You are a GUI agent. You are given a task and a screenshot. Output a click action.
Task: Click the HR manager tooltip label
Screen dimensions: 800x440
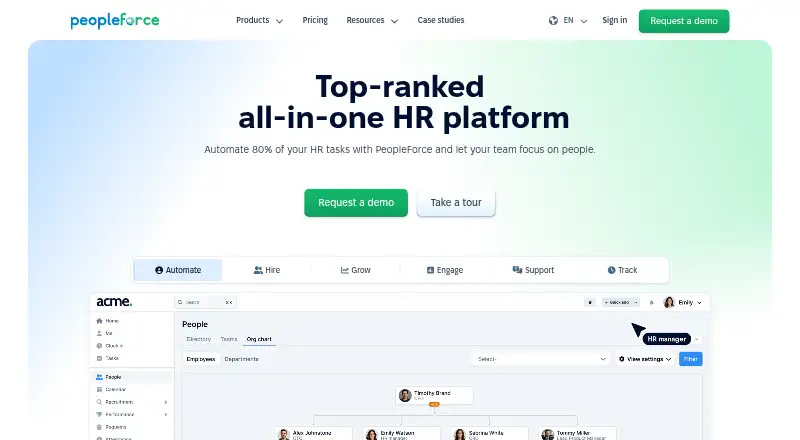coord(666,339)
